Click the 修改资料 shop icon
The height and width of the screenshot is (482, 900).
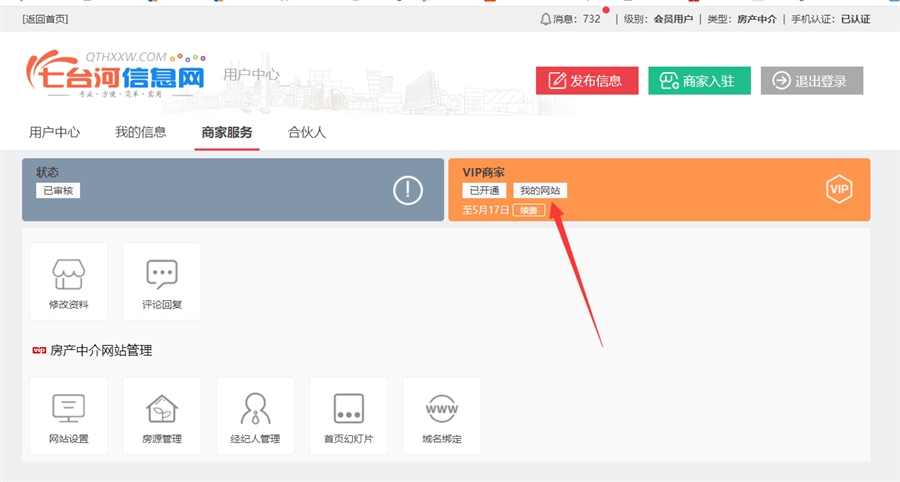[68, 274]
